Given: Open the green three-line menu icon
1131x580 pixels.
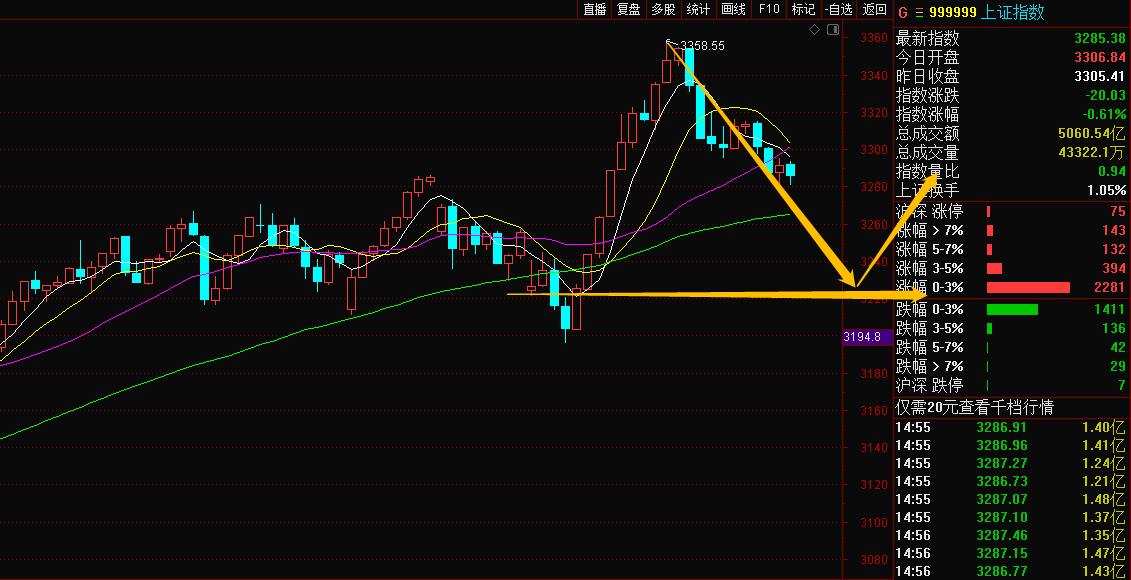Looking at the screenshot, I should 919,12.
